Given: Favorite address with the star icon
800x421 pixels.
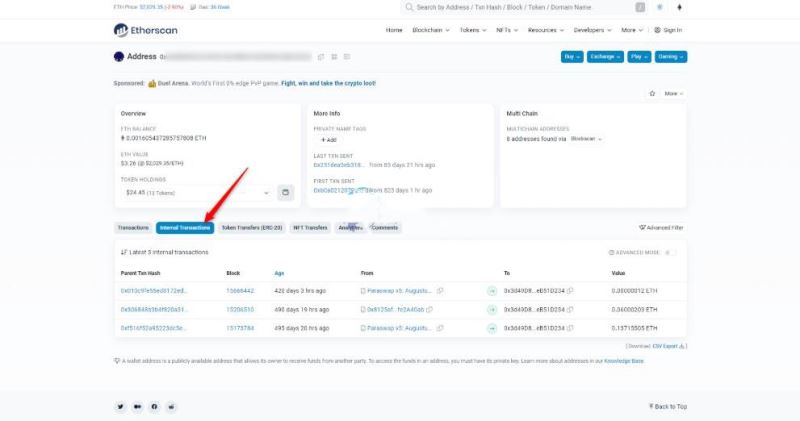Looking at the screenshot, I should (x=652, y=93).
